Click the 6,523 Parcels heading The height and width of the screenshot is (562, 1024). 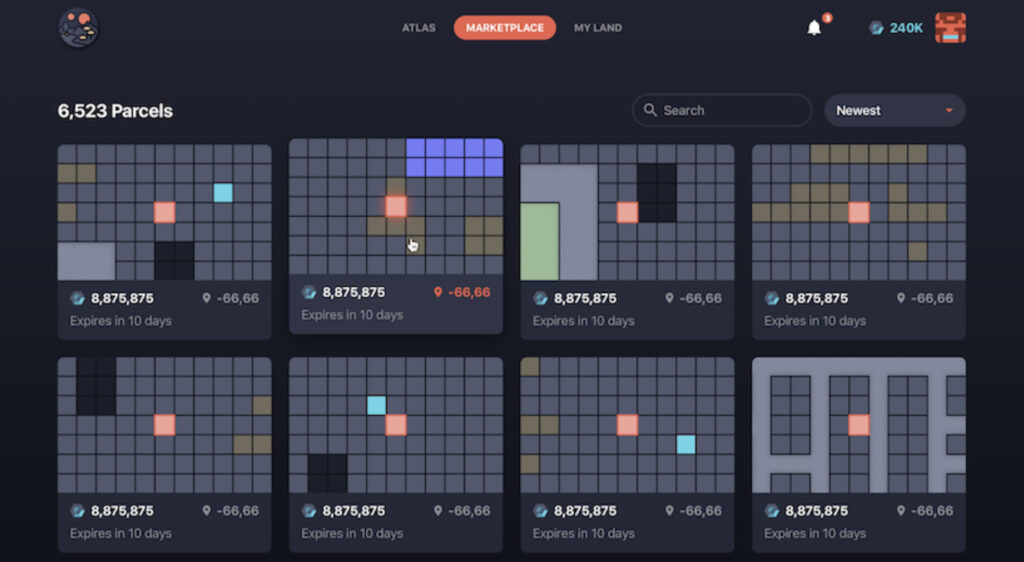coord(115,111)
